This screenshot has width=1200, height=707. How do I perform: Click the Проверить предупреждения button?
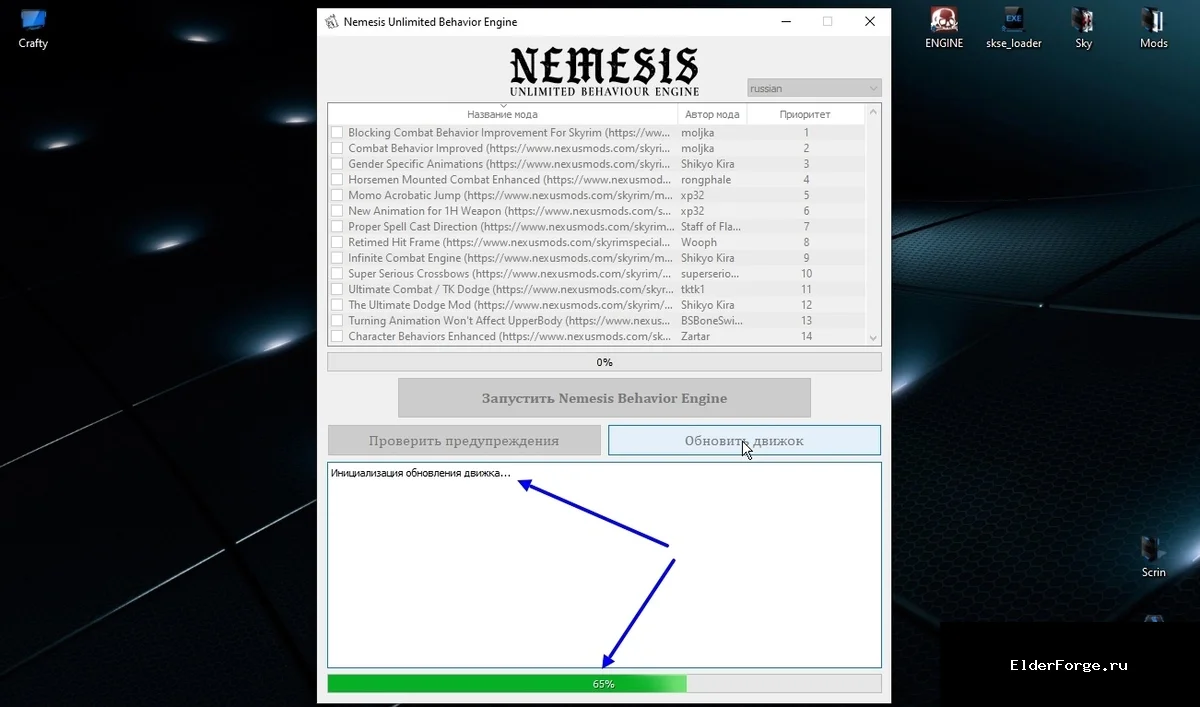pyautogui.click(x=464, y=440)
